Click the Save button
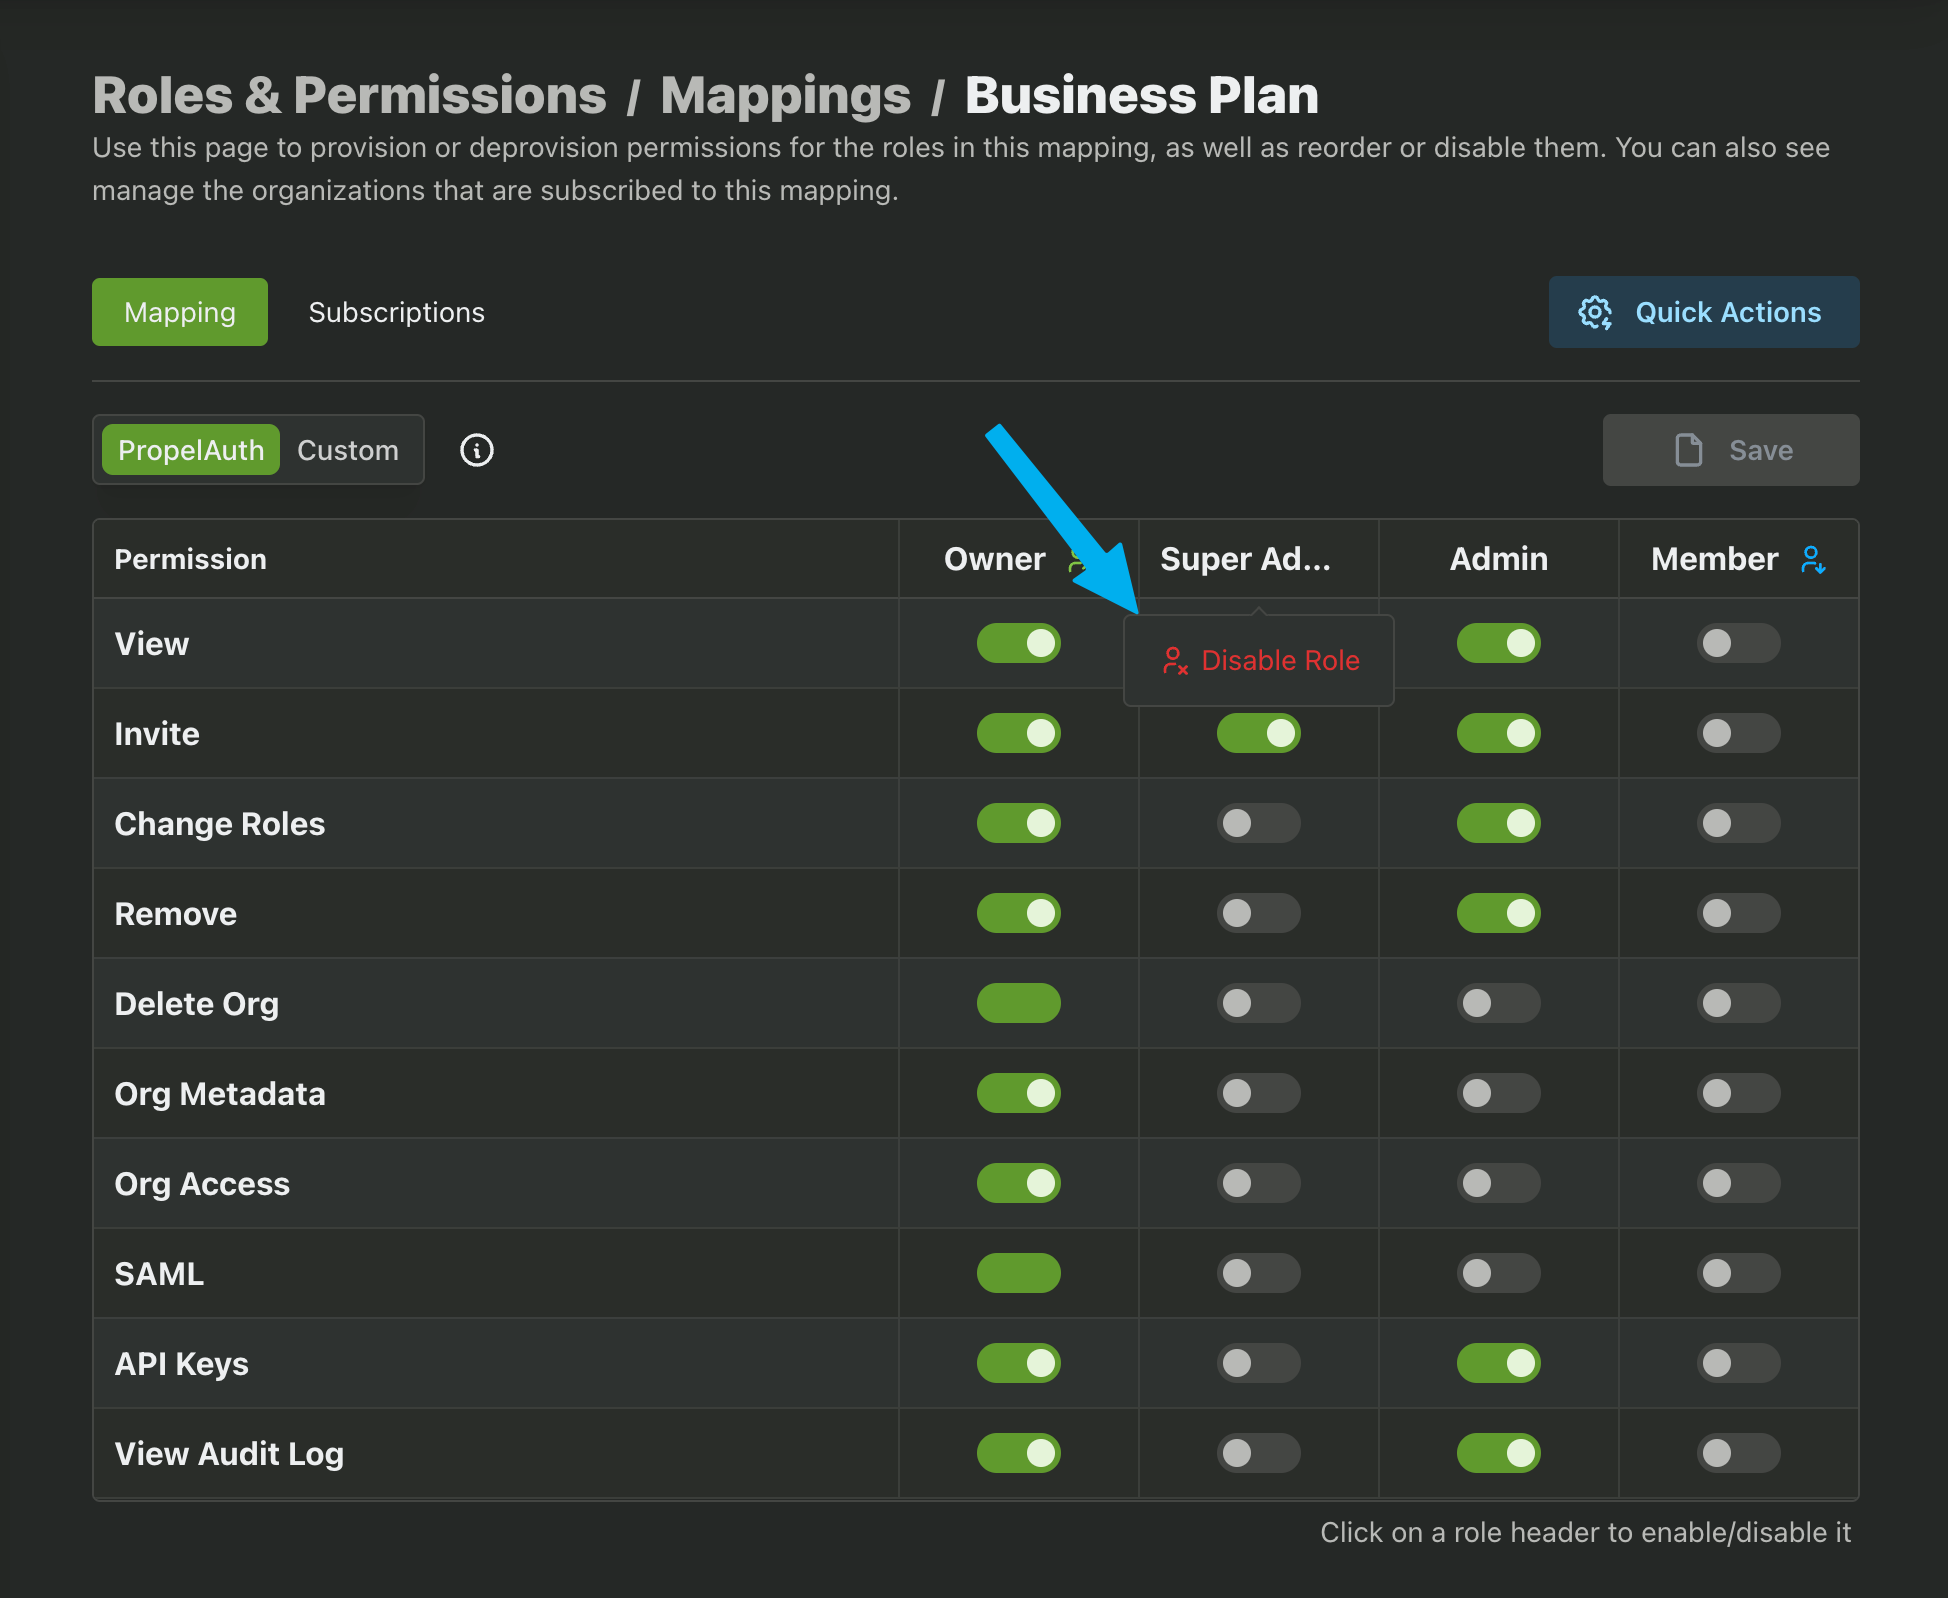 pos(1730,450)
